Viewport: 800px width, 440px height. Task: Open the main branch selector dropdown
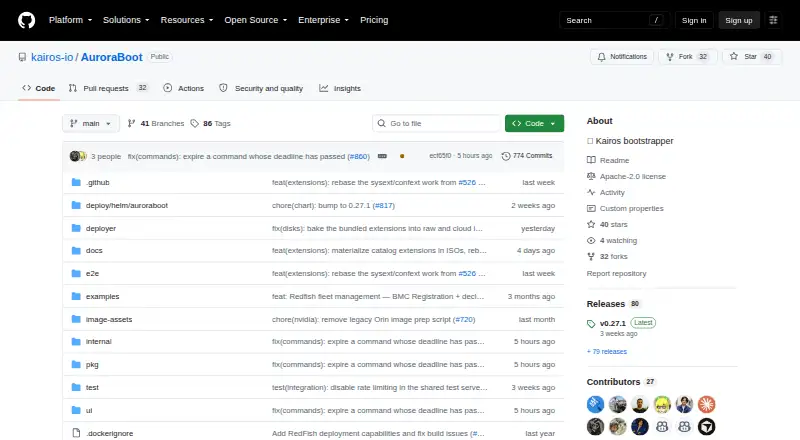pyautogui.click(x=91, y=124)
